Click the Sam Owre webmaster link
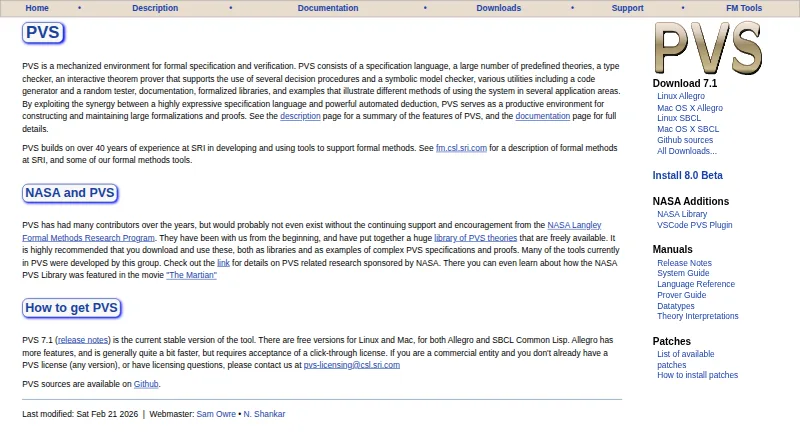Image resolution: width=800 pixels, height=440 pixels. coord(216,414)
